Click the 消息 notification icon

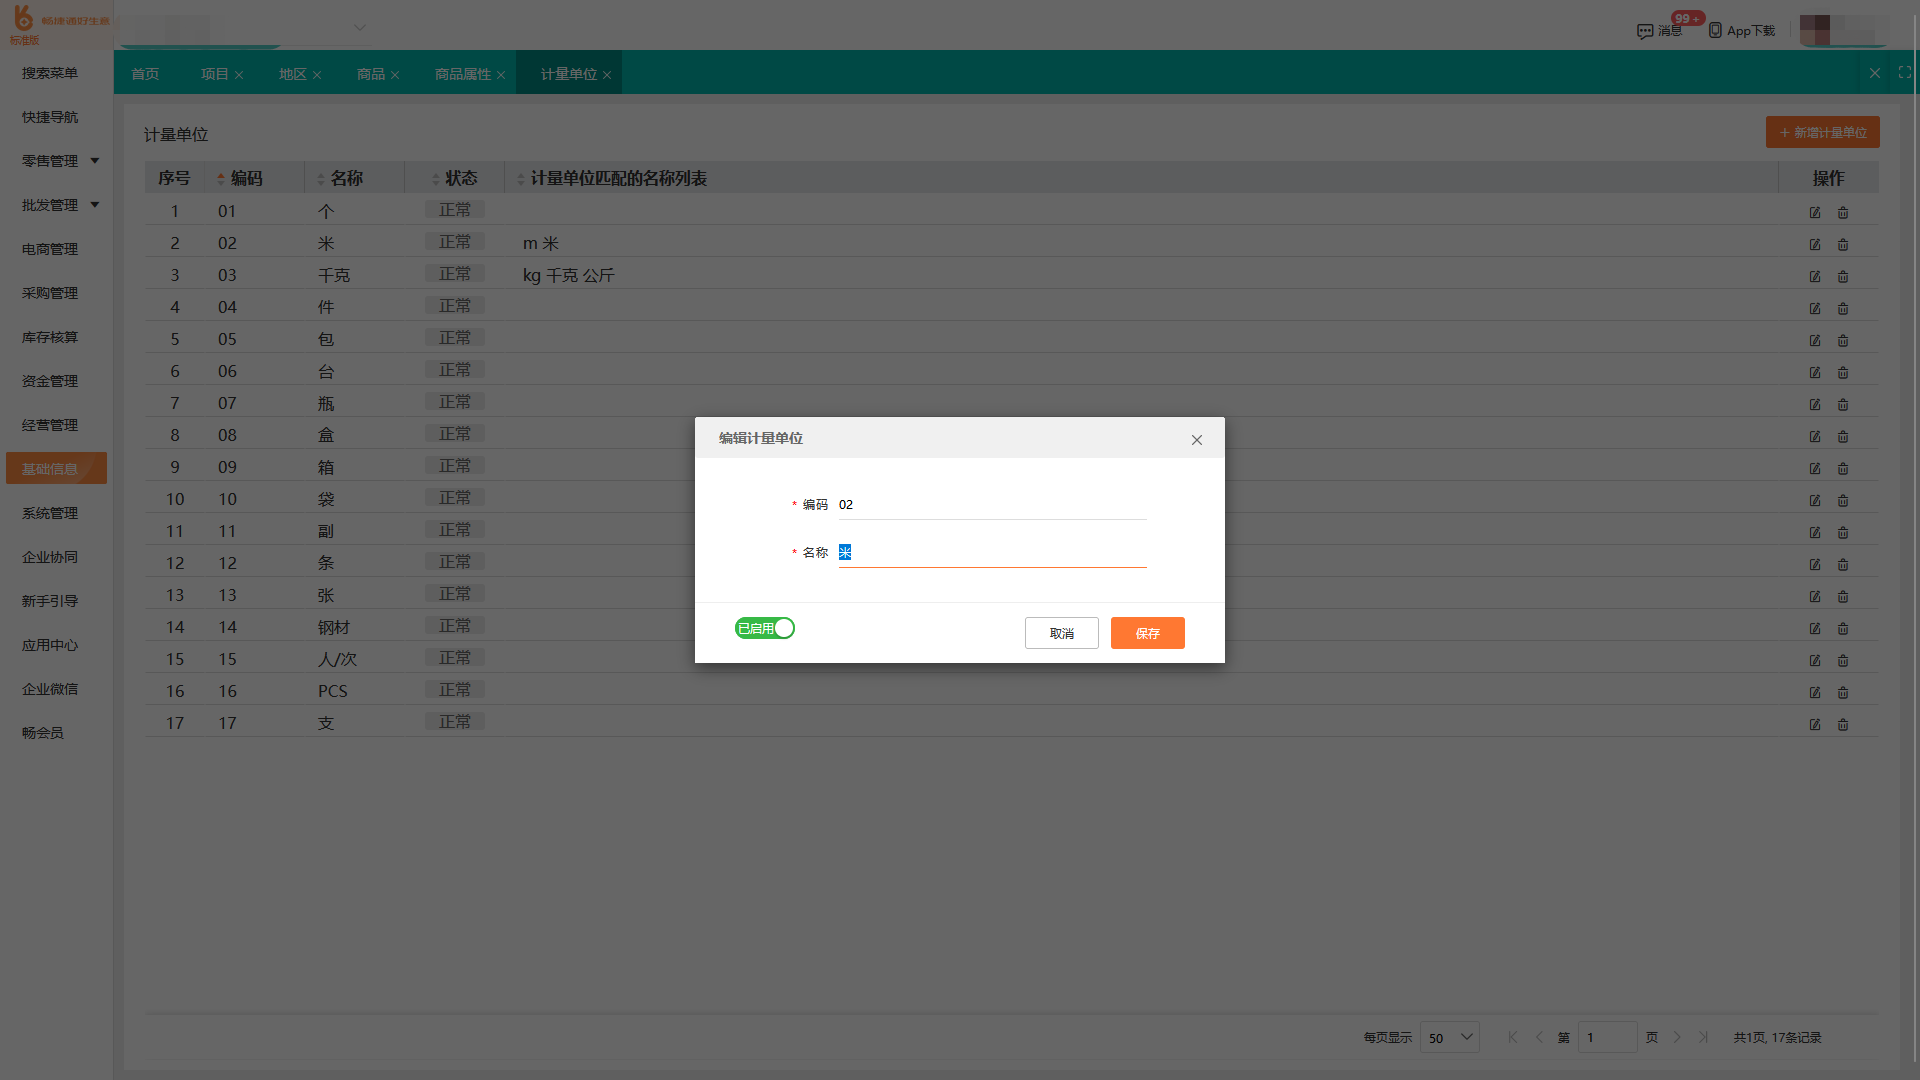[1660, 29]
